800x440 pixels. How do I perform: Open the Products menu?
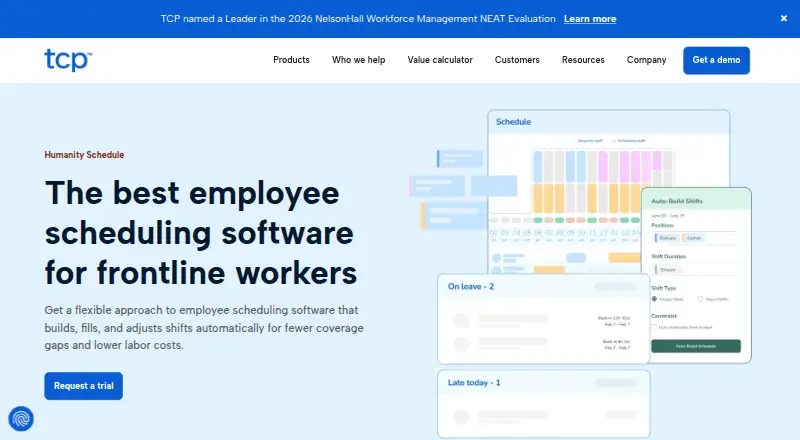(291, 60)
